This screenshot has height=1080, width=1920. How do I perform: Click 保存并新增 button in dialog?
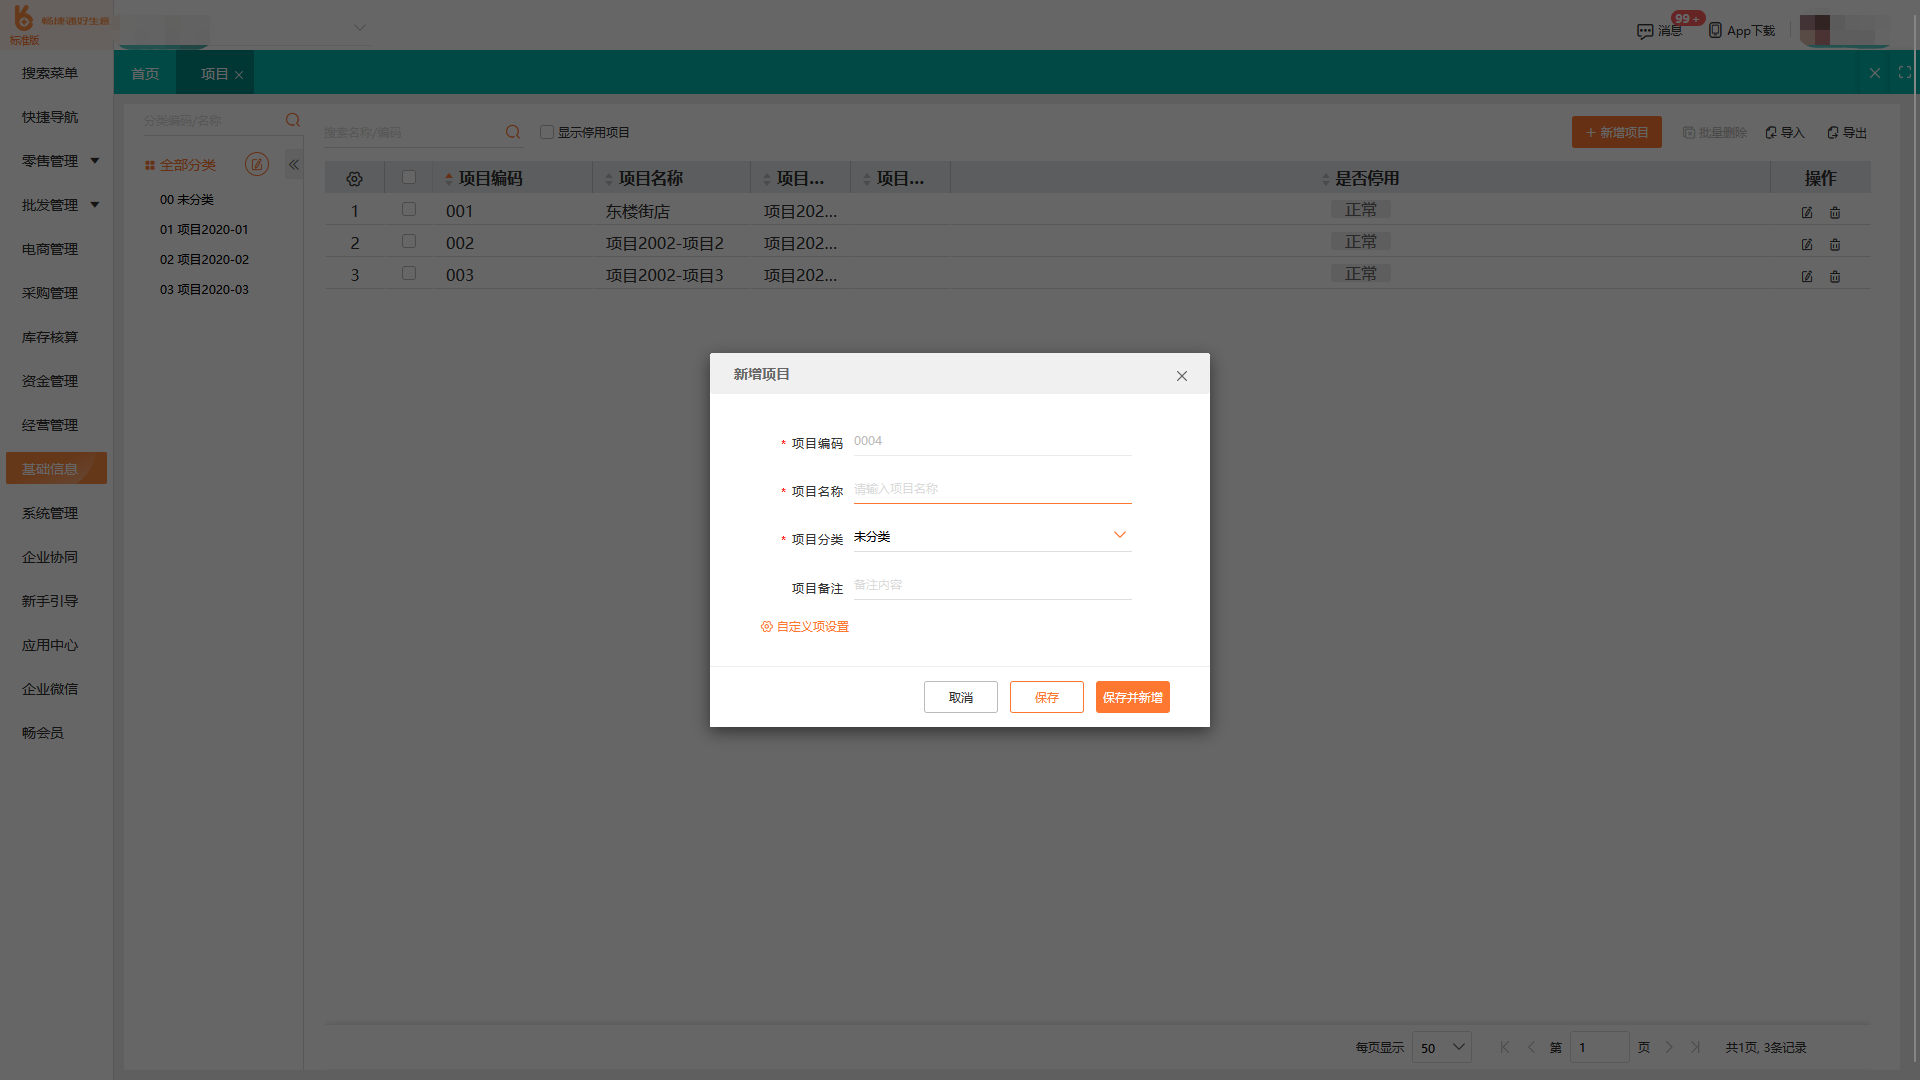tap(1133, 696)
